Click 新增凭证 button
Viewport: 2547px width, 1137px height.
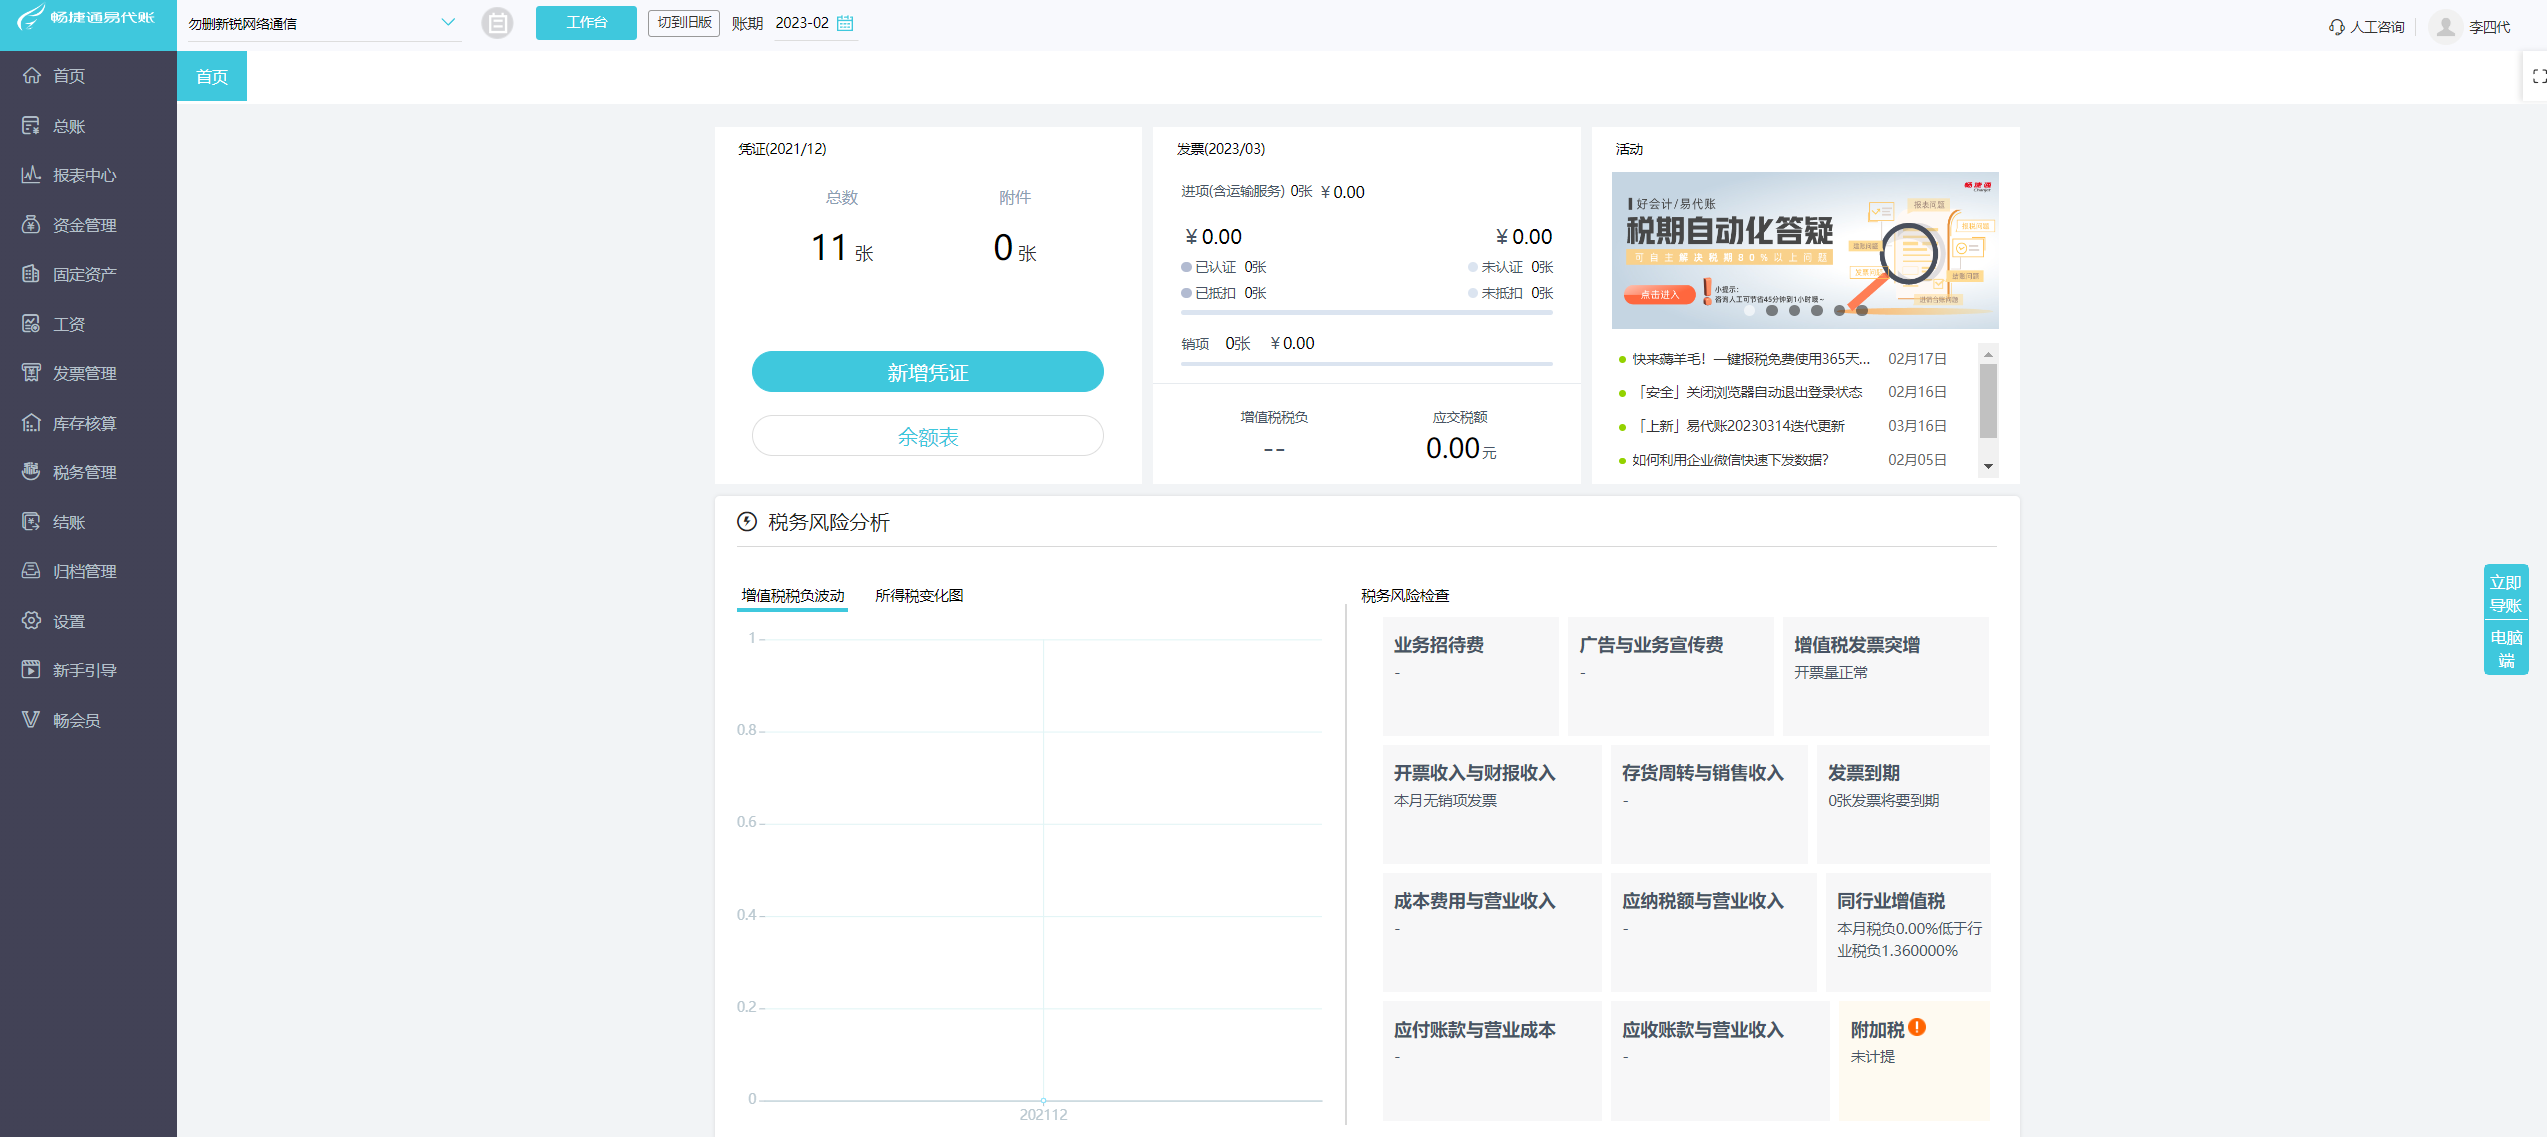click(929, 374)
